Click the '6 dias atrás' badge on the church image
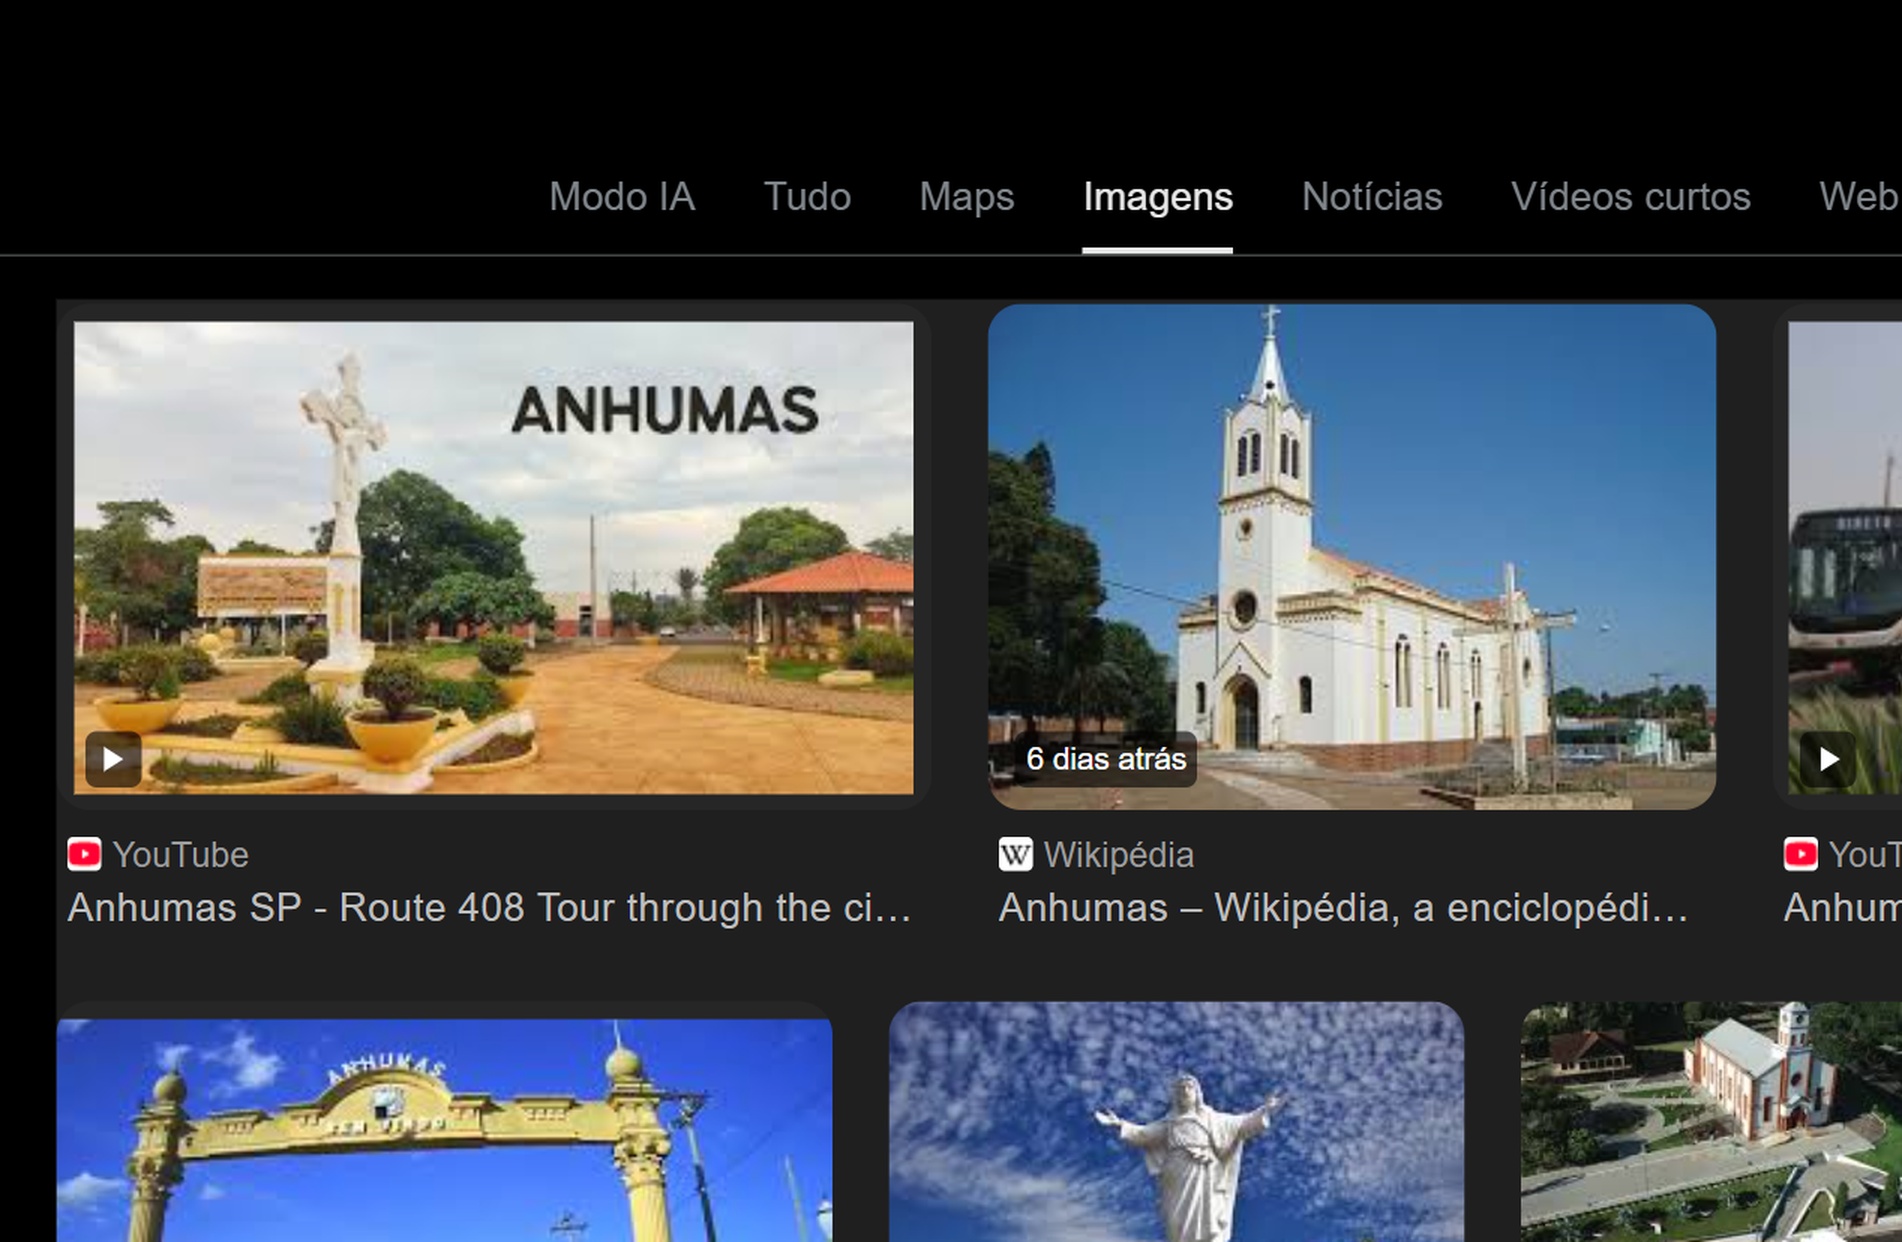Screen dimensions: 1902x1242 [1105, 759]
